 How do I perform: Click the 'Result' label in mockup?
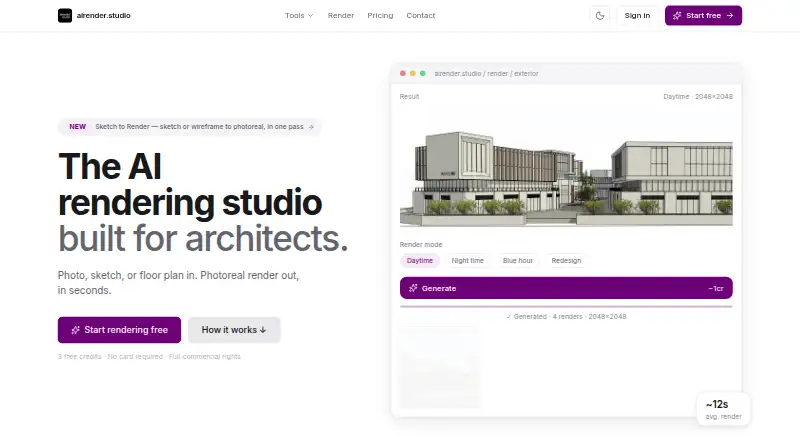409,96
